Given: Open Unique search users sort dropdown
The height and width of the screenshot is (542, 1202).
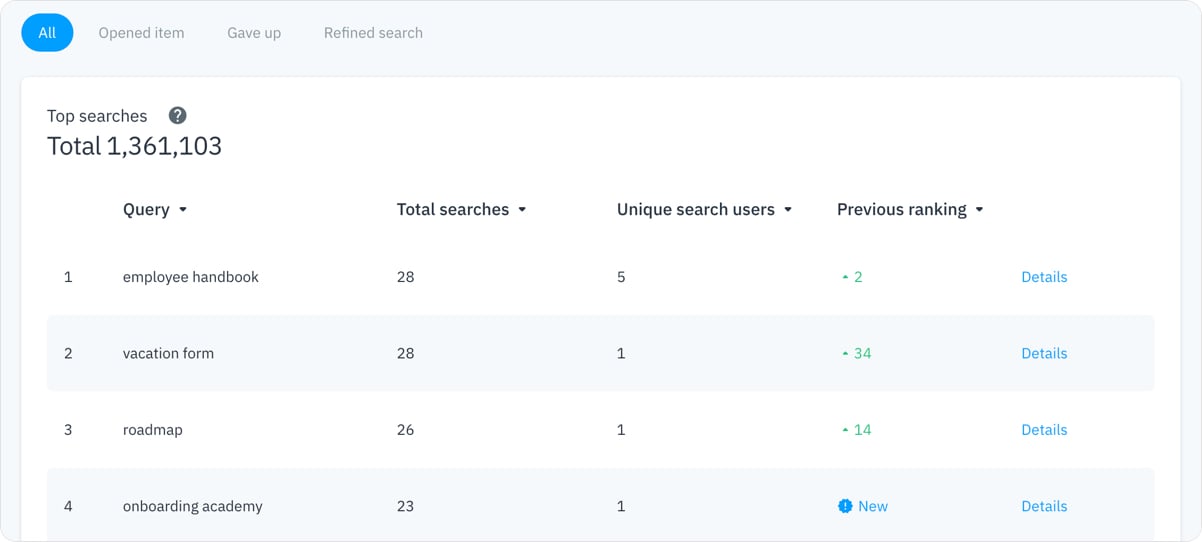Looking at the screenshot, I should 788,210.
